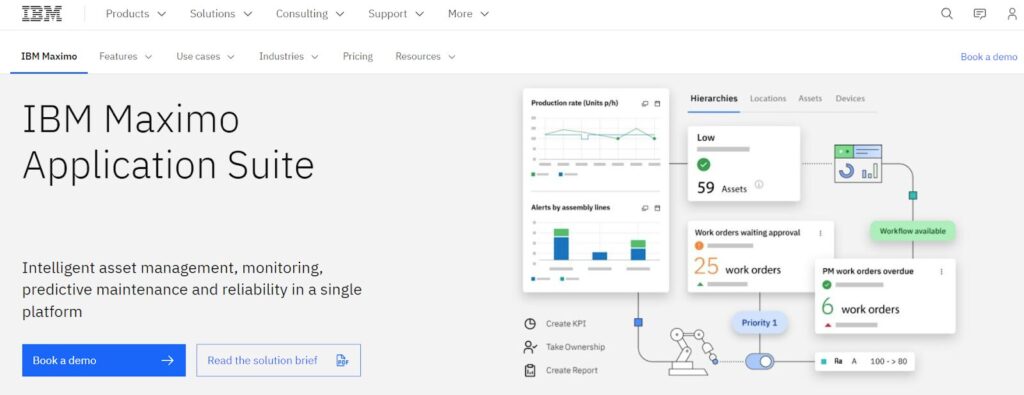Click the first blue and green alerts bar
The height and width of the screenshot is (395, 1024).
click(561, 244)
